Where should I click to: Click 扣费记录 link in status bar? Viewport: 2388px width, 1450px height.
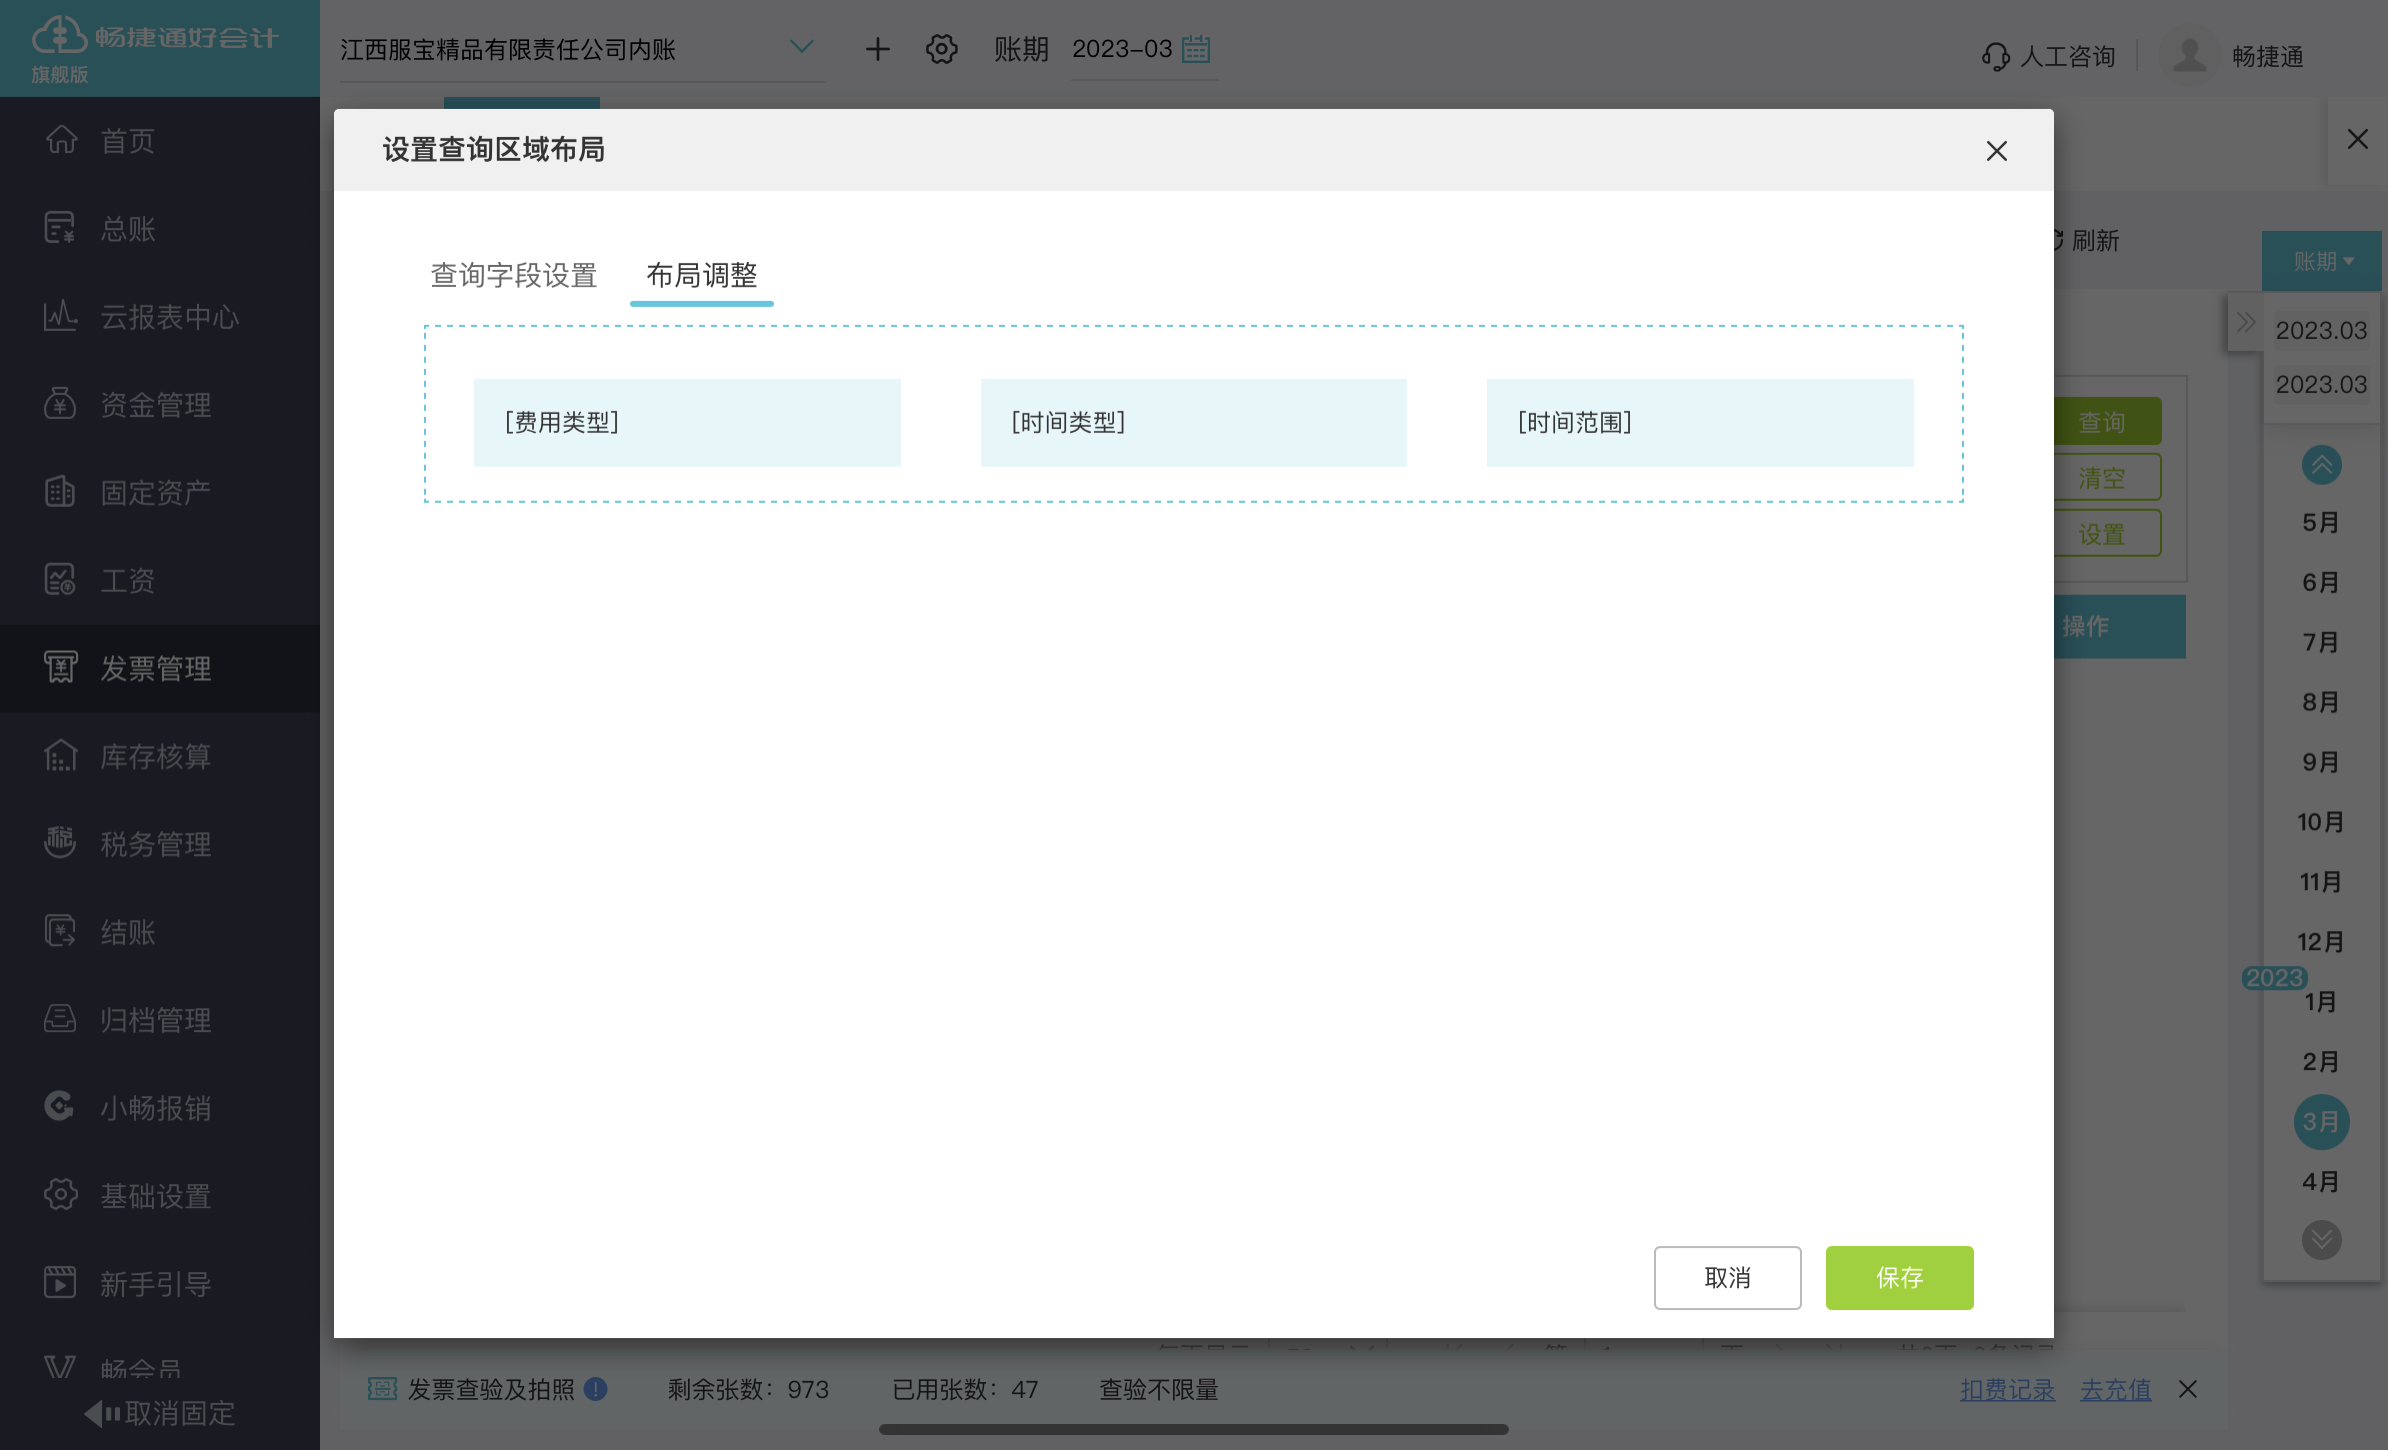coord(2008,1387)
